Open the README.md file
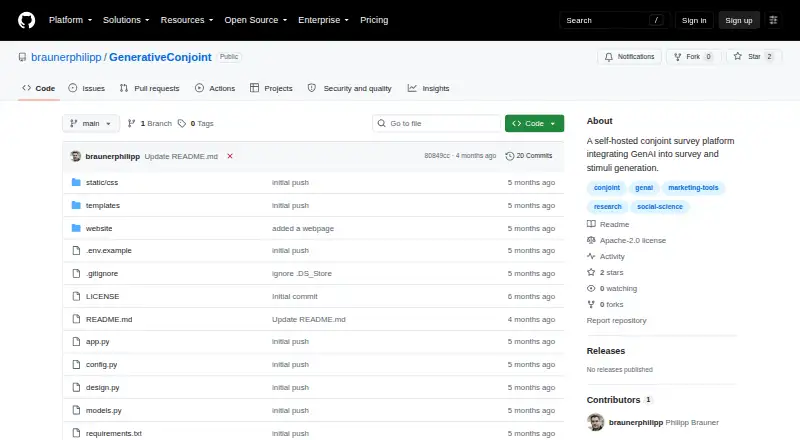This screenshot has width=800, height=440. (109, 320)
